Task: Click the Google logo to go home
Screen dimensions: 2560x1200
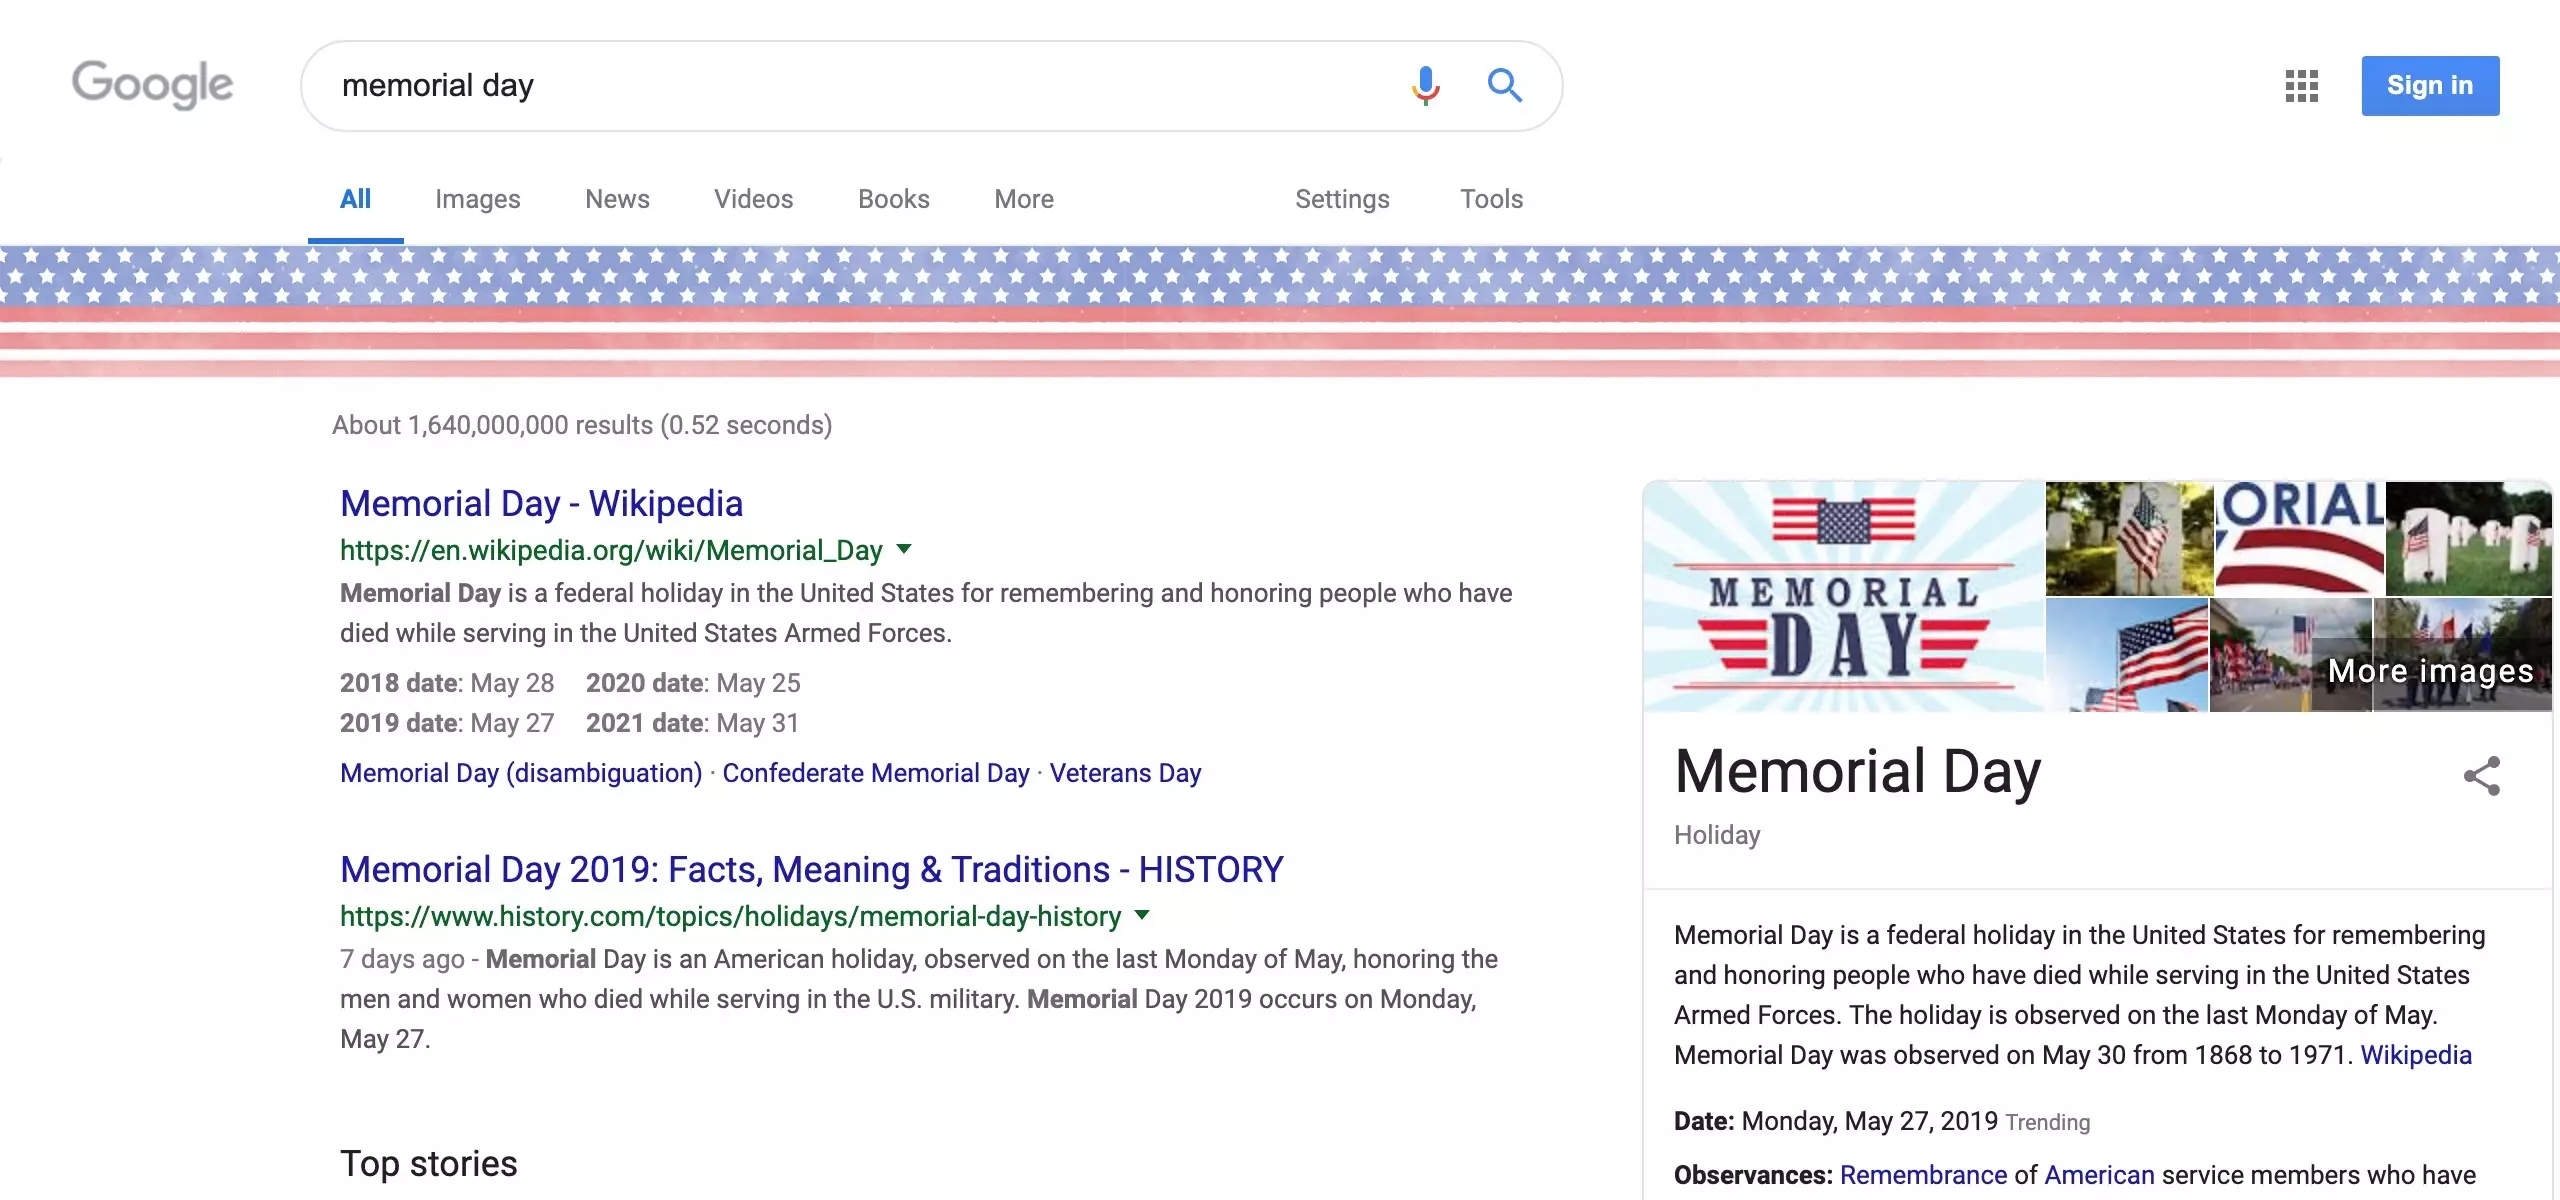Action: coord(153,83)
